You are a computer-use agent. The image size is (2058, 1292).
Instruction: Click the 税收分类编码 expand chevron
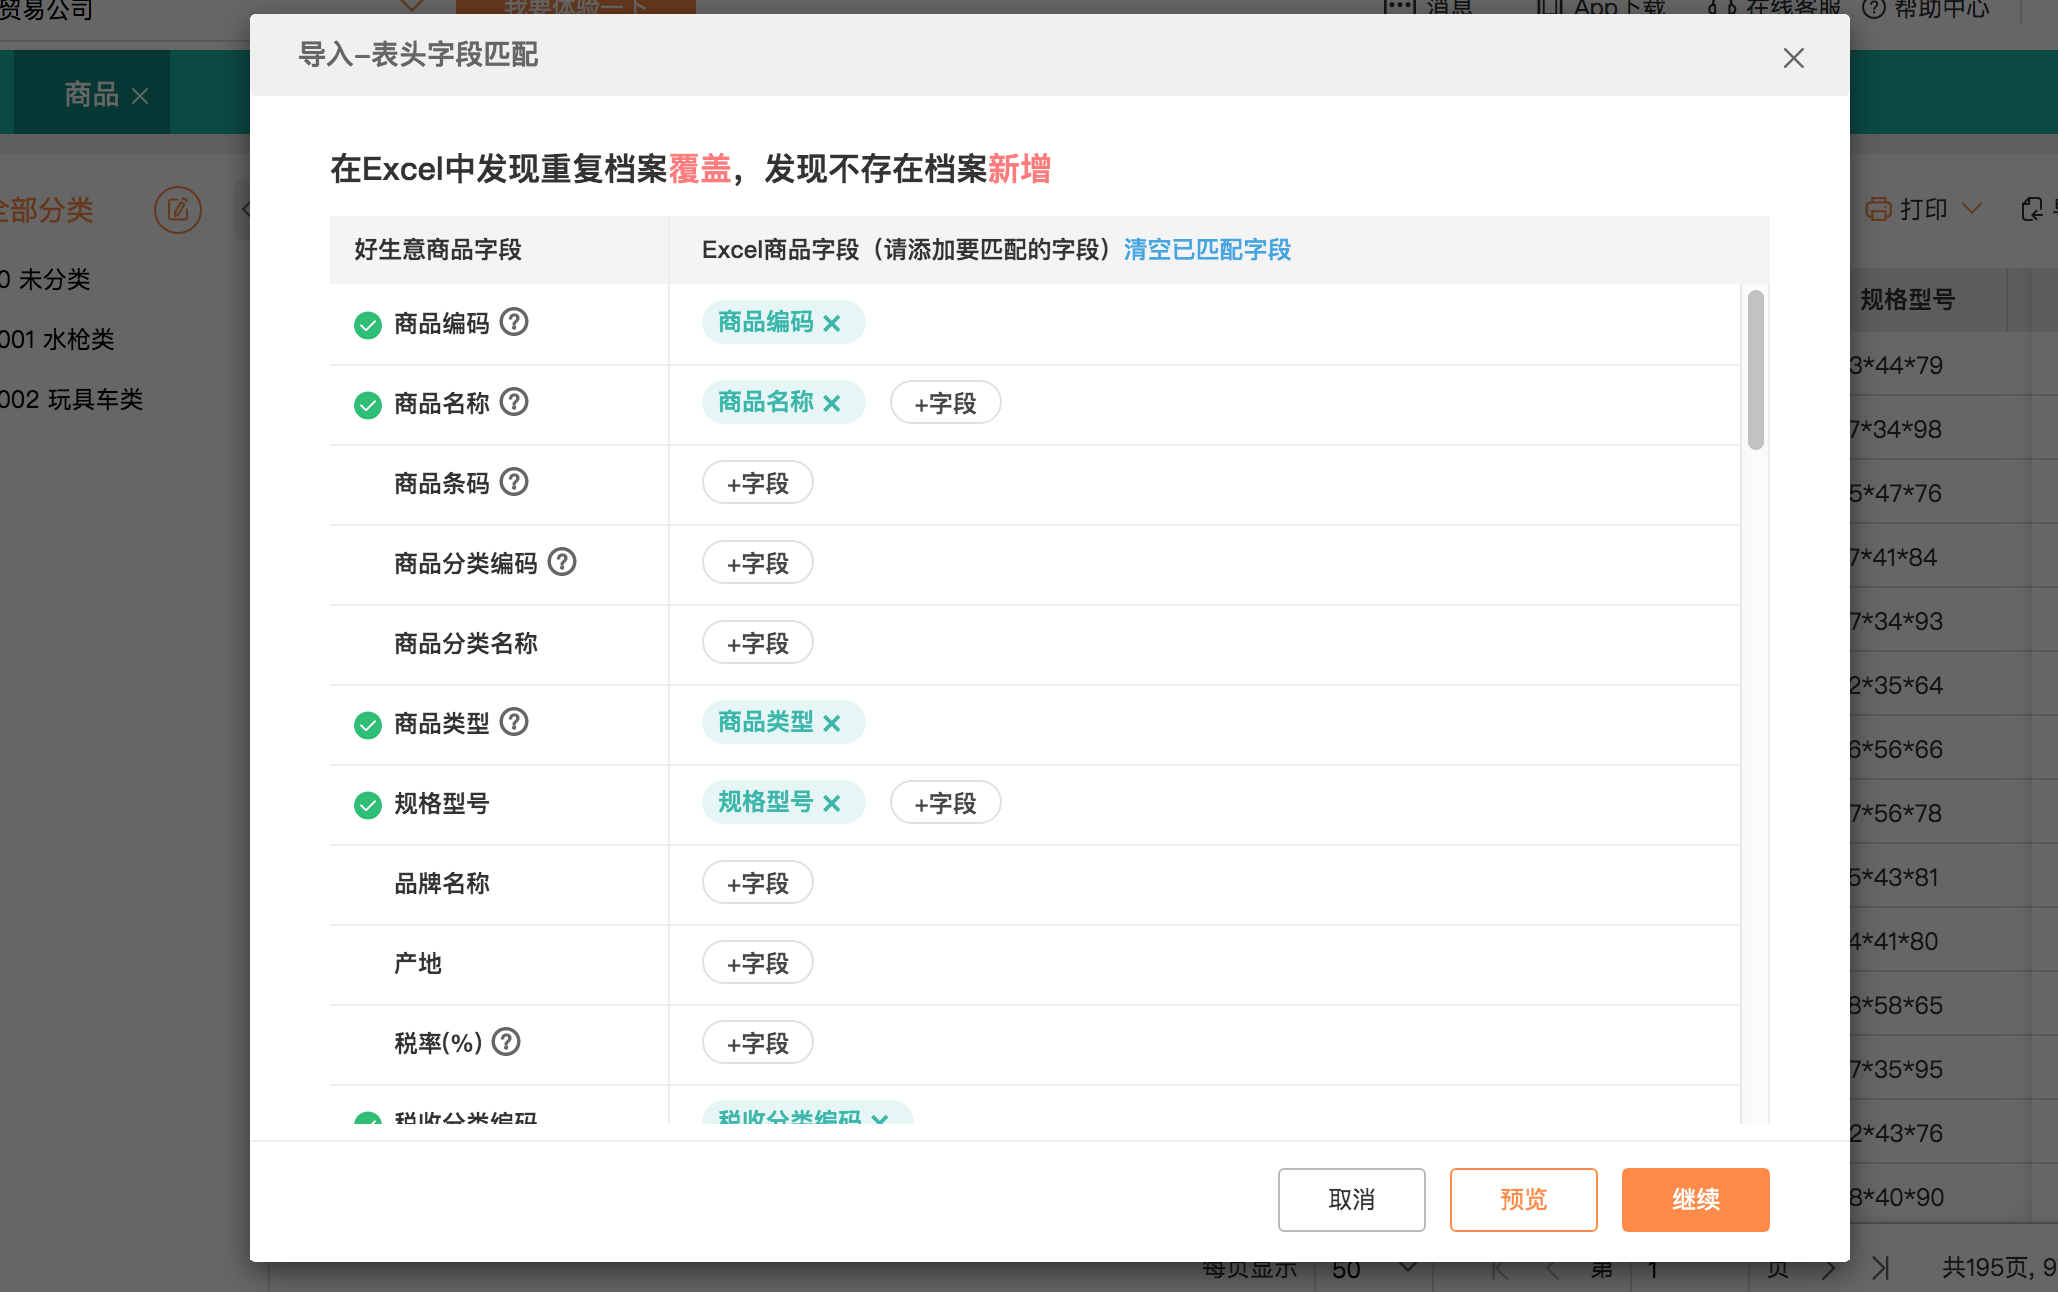tap(885, 1116)
